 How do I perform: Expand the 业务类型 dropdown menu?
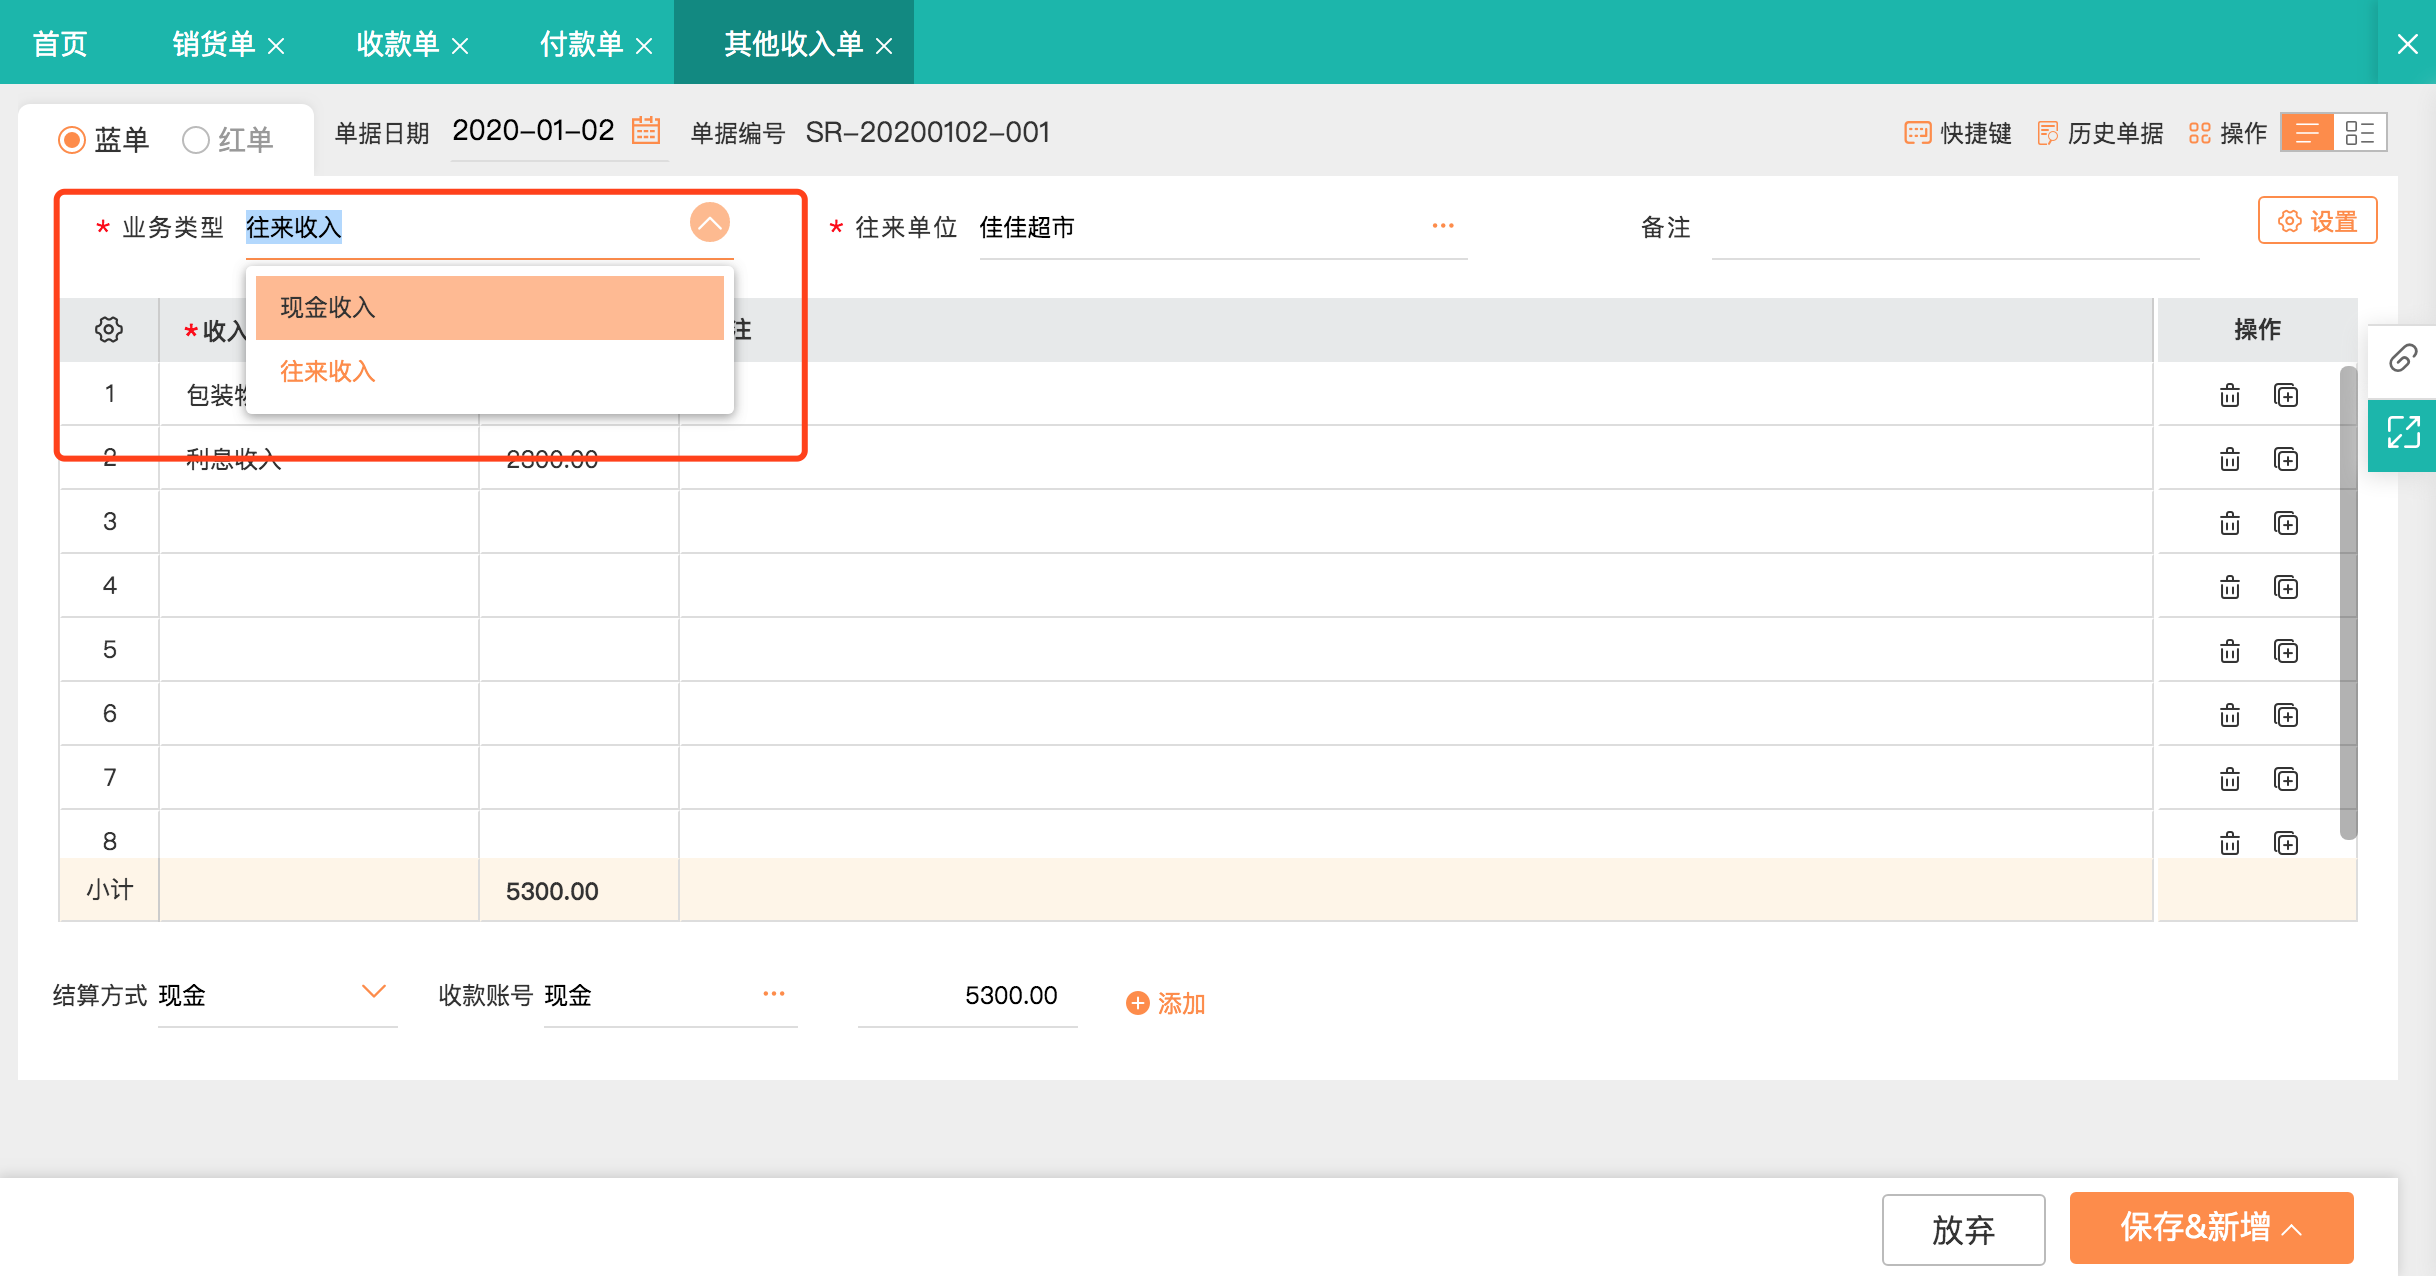(x=709, y=224)
